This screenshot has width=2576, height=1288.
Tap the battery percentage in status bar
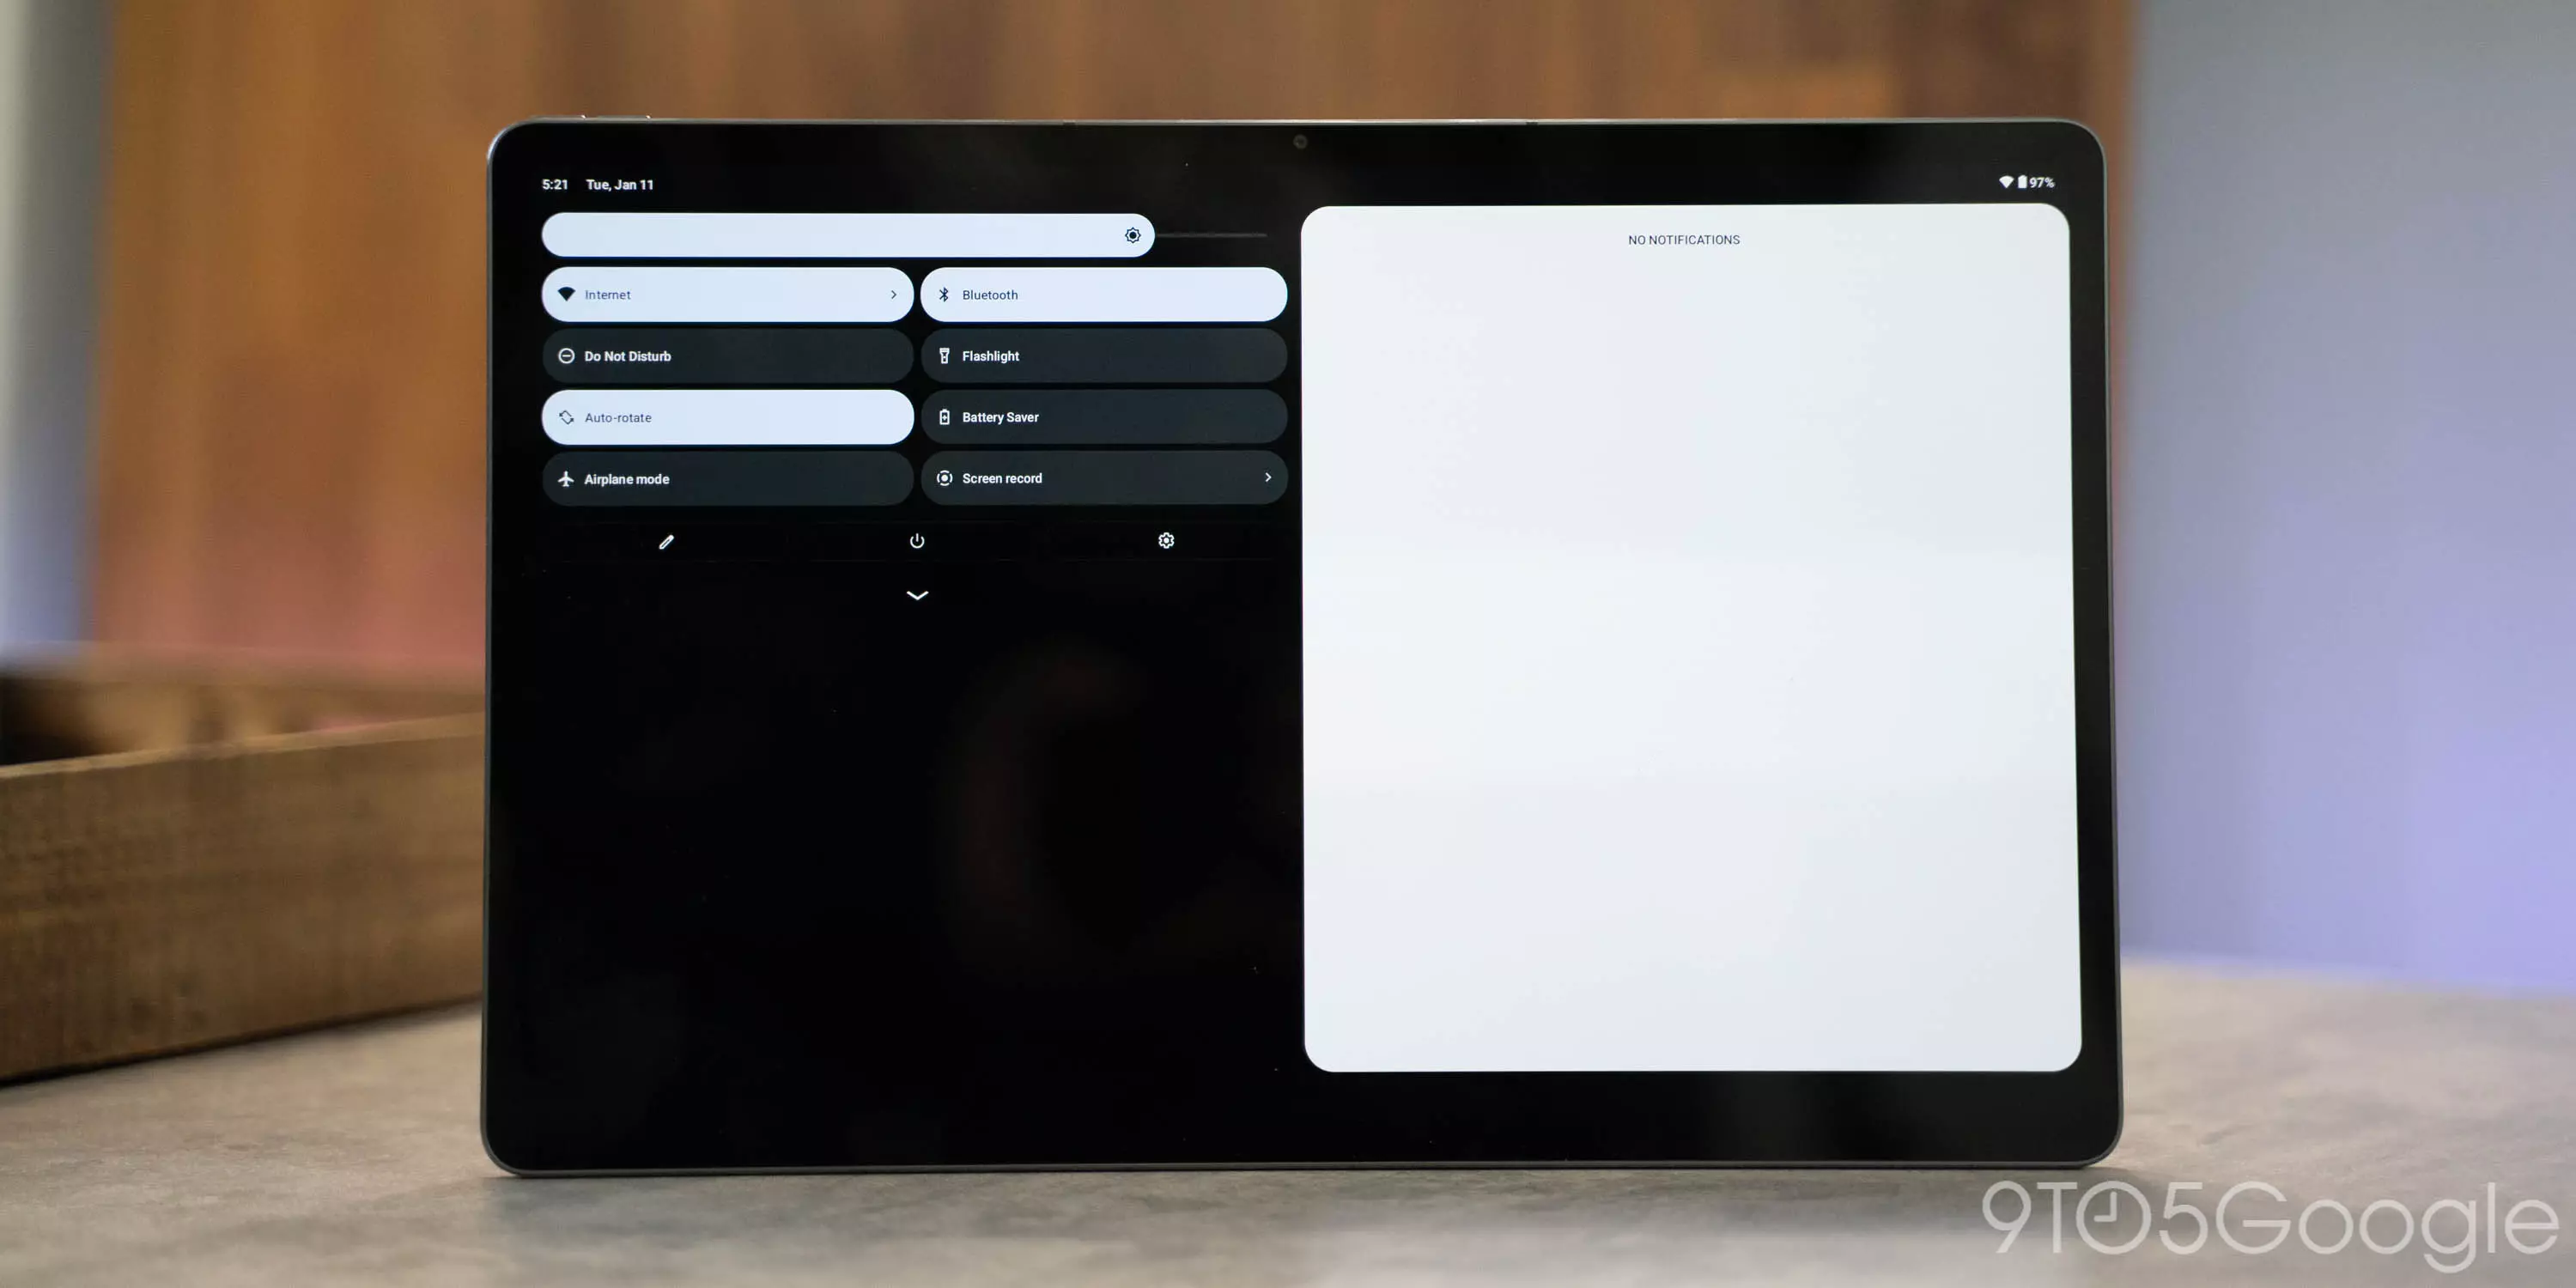pyautogui.click(x=2044, y=182)
